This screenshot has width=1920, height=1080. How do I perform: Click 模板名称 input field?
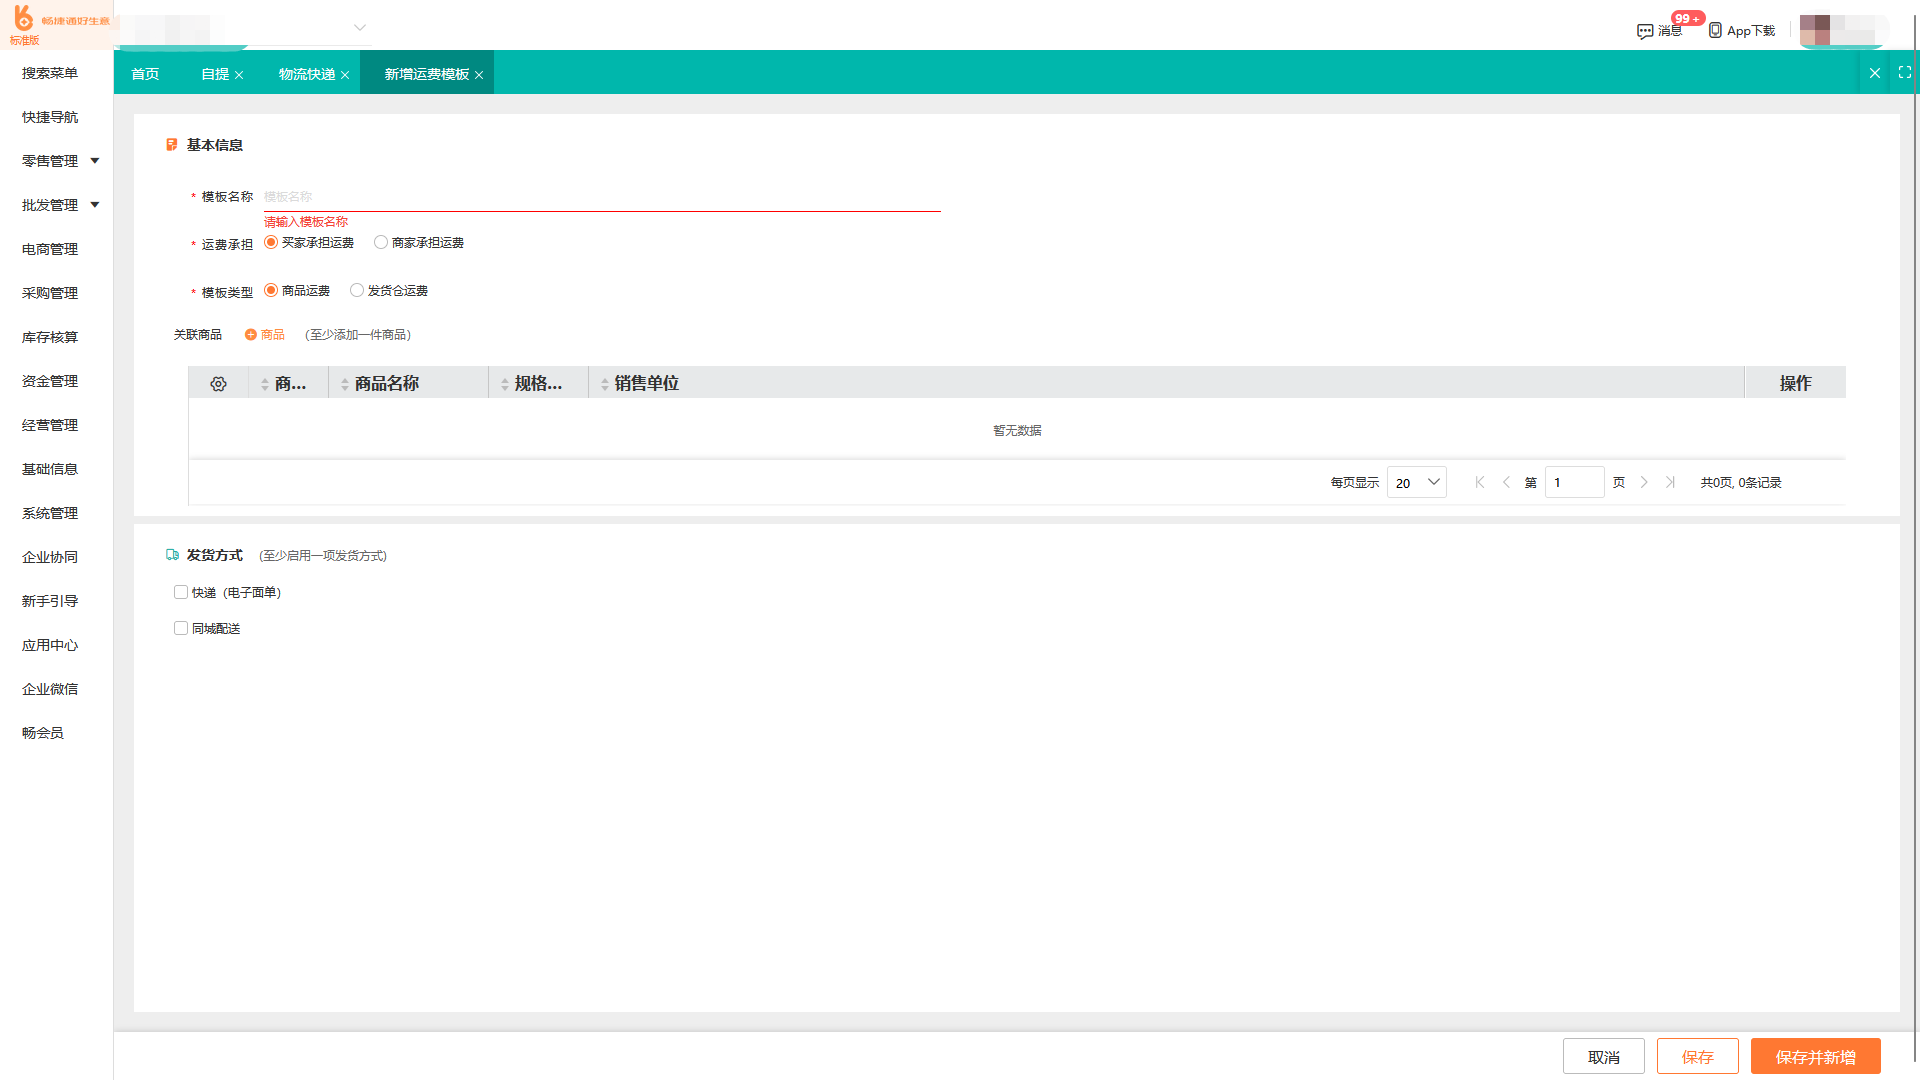coord(600,195)
